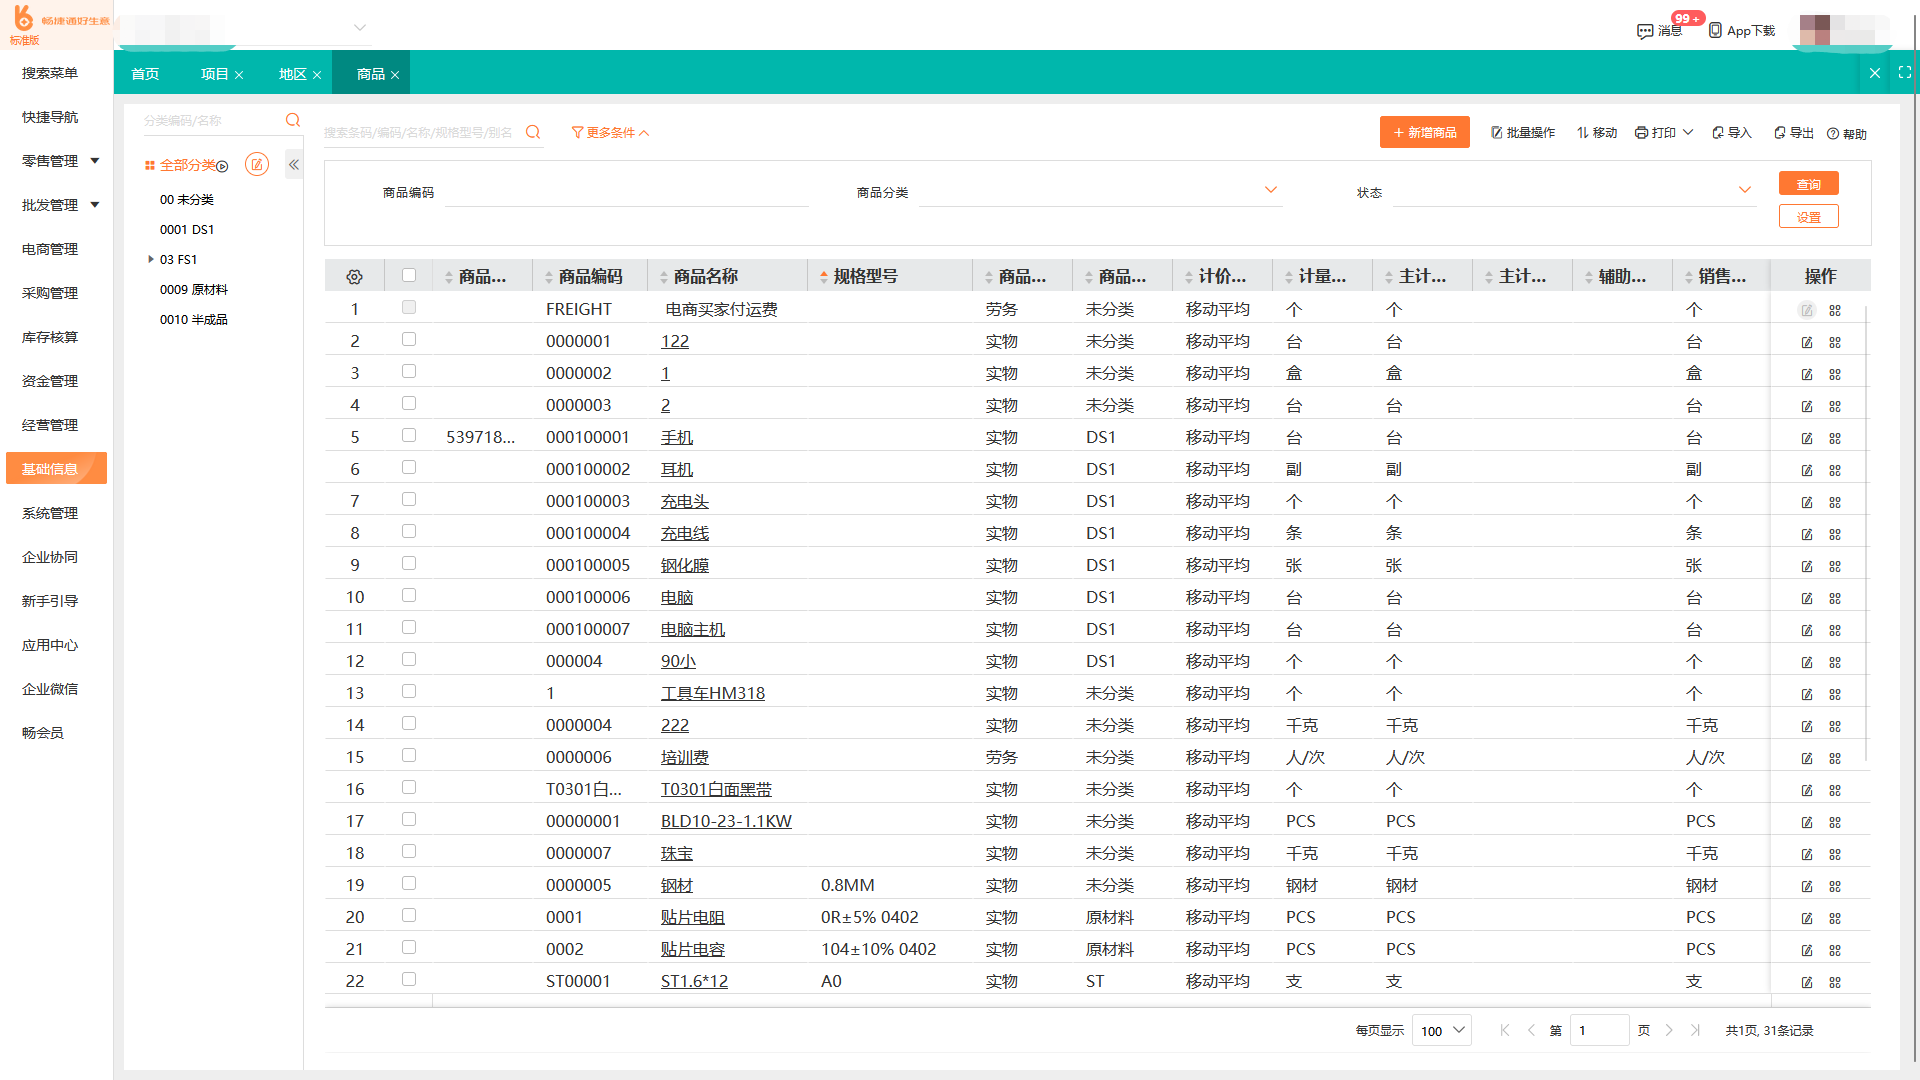Click the 导入 icon
The image size is (1920, 1080).
point(1731,132)
